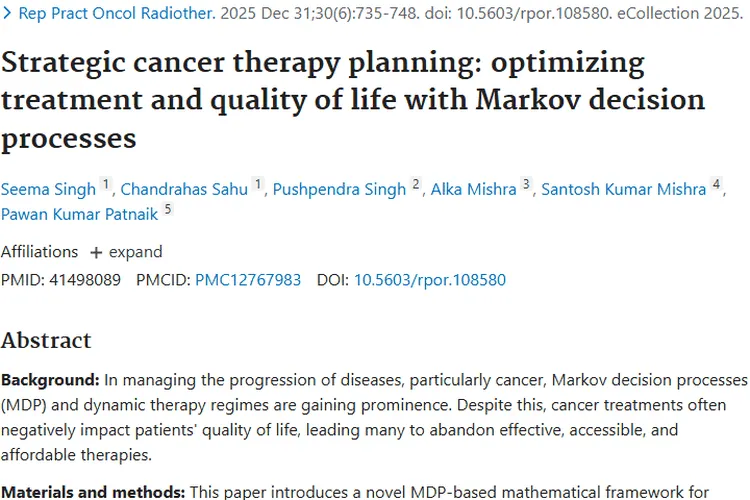Open the Rep Pract Oncol Radiother journal link
750x500 pixels.
click(117, 13)
